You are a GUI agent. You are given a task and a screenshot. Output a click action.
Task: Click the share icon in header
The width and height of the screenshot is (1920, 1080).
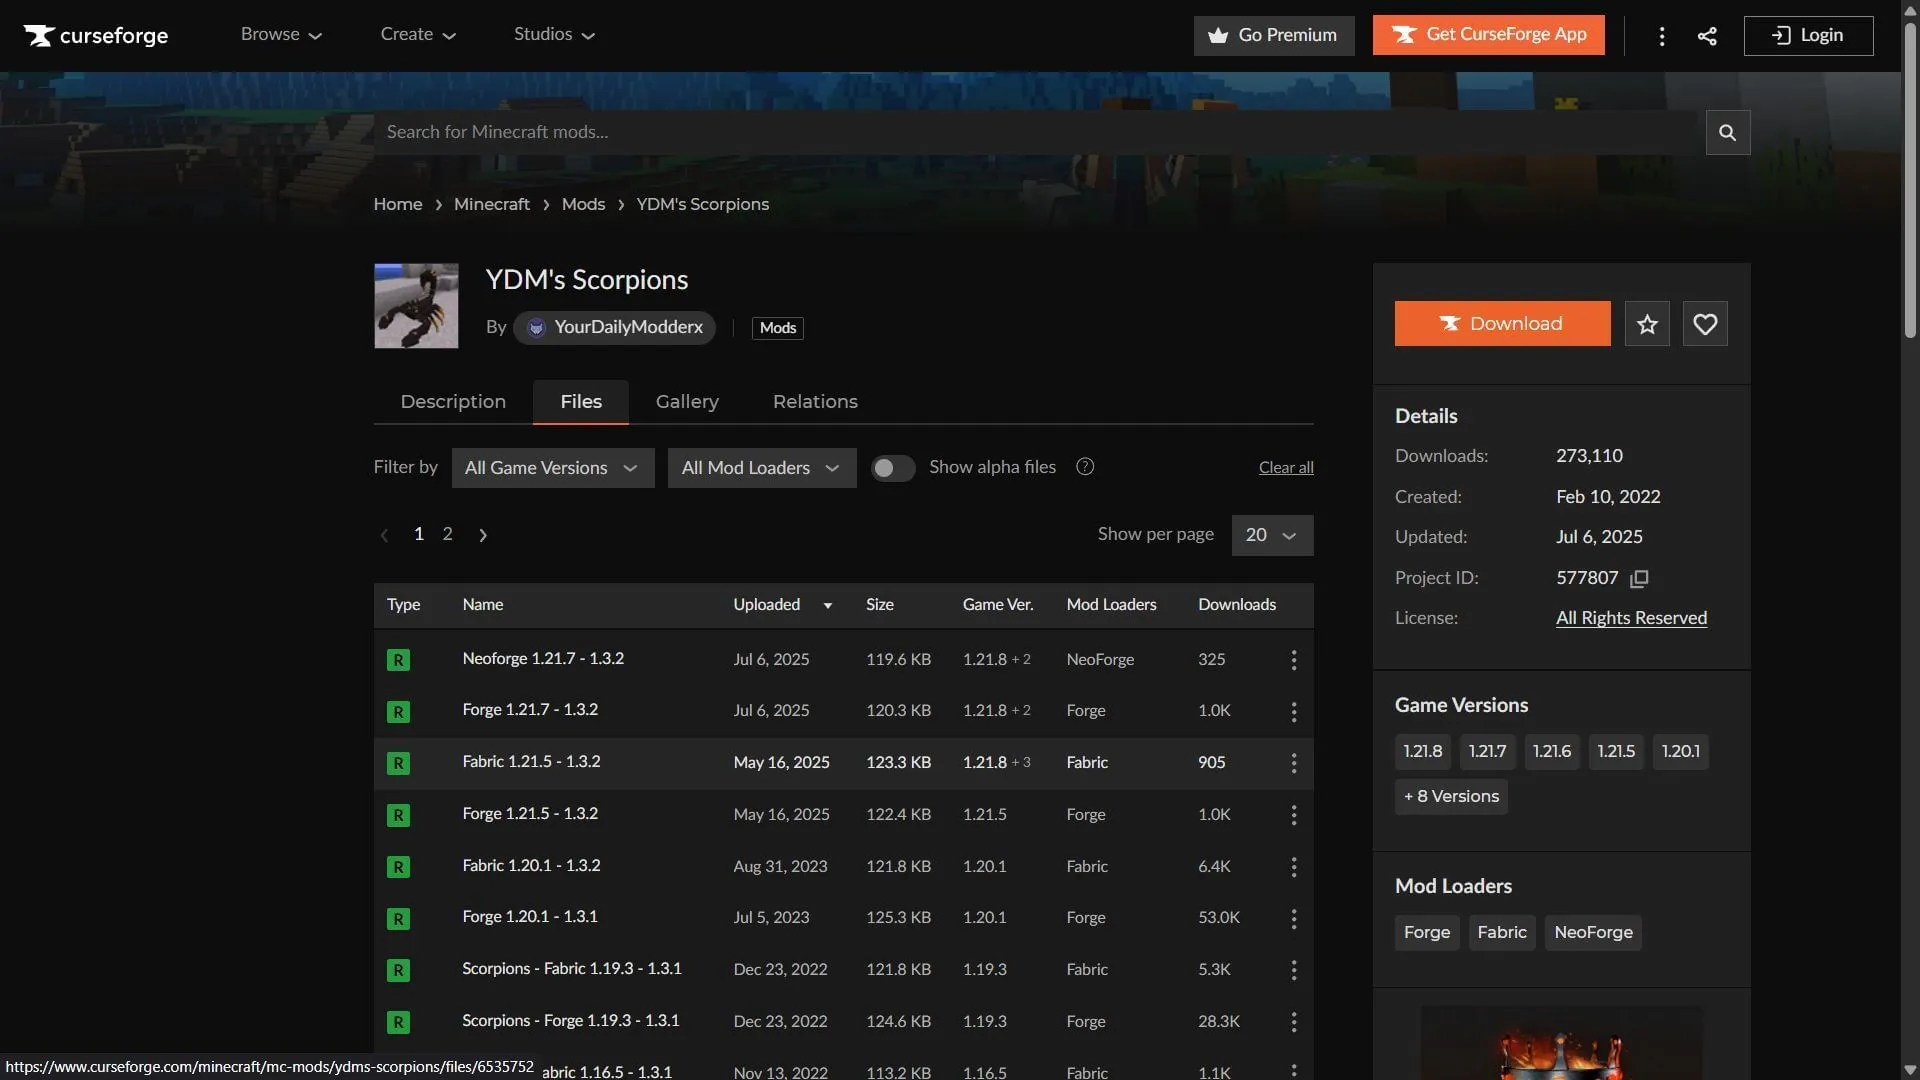1707,36
